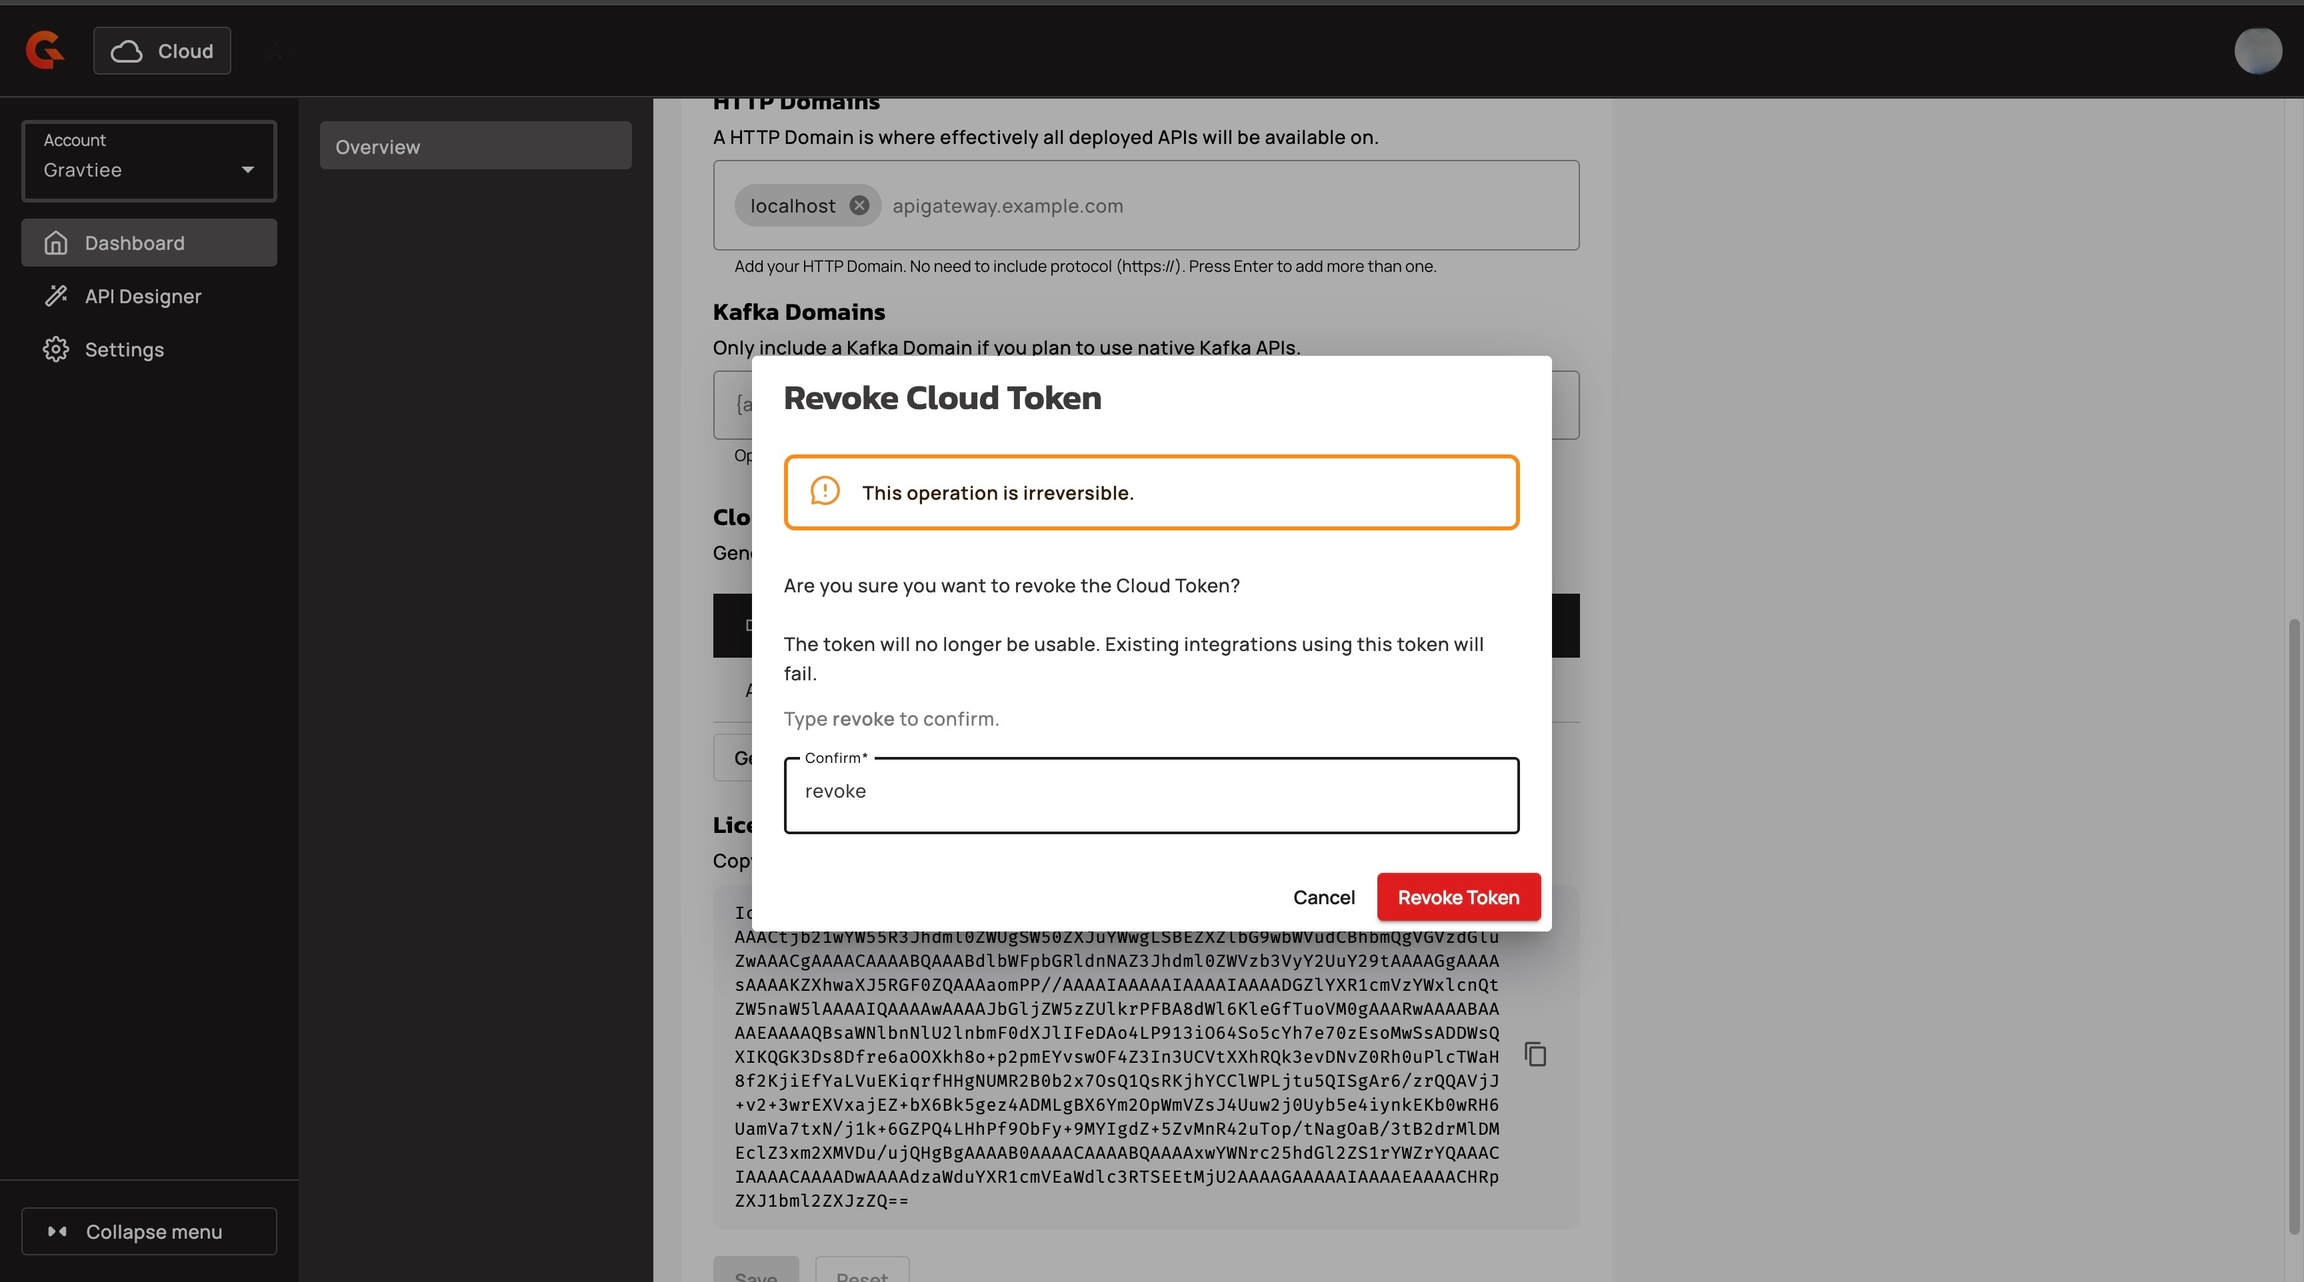The width and height of the screenshot is (2304, 1282).
Task: Click the API Designer wand icon
Action: click(56, 296)
